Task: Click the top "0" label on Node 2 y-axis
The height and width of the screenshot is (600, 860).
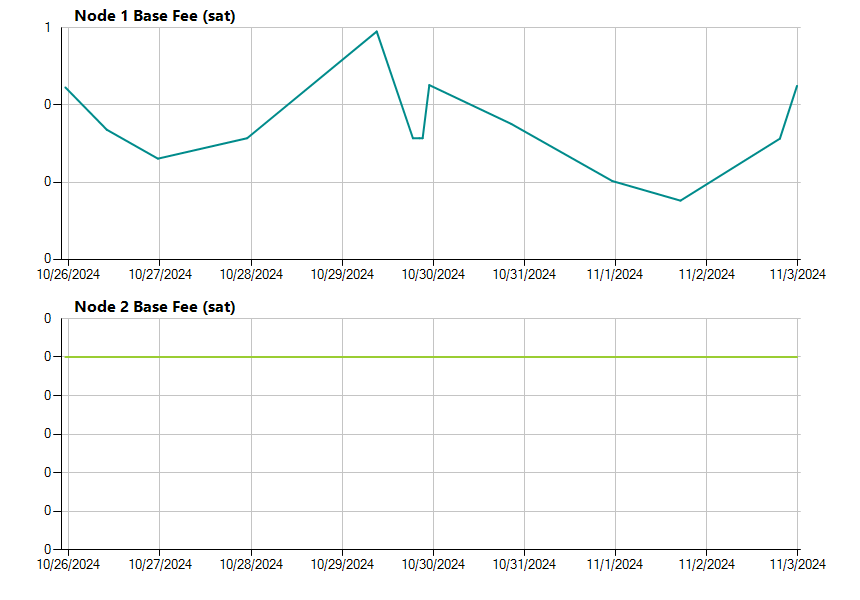Action: coord(46,318)
